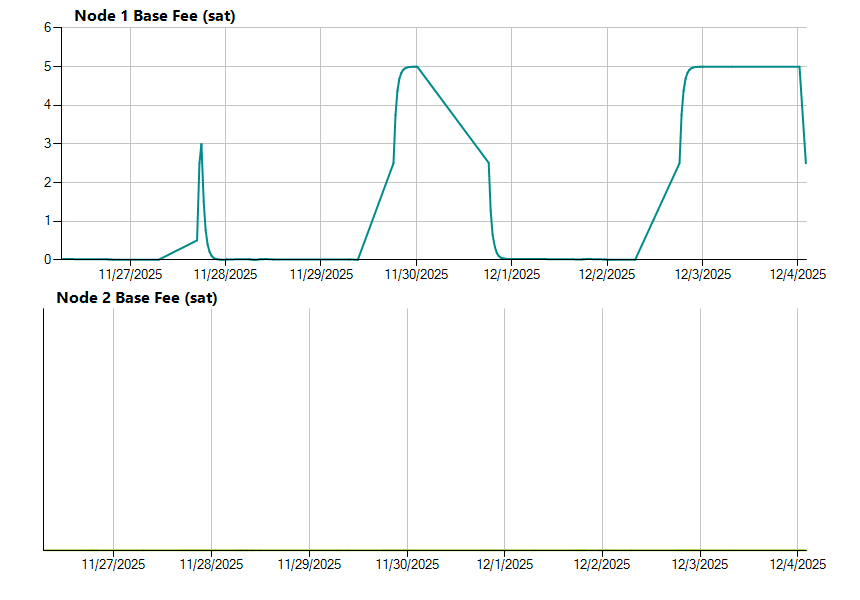This screenshot has height=600, width=860.
Task: Click the "Node 2 Base Fee (sat)" chart title
Action: [x=137, y=297]
